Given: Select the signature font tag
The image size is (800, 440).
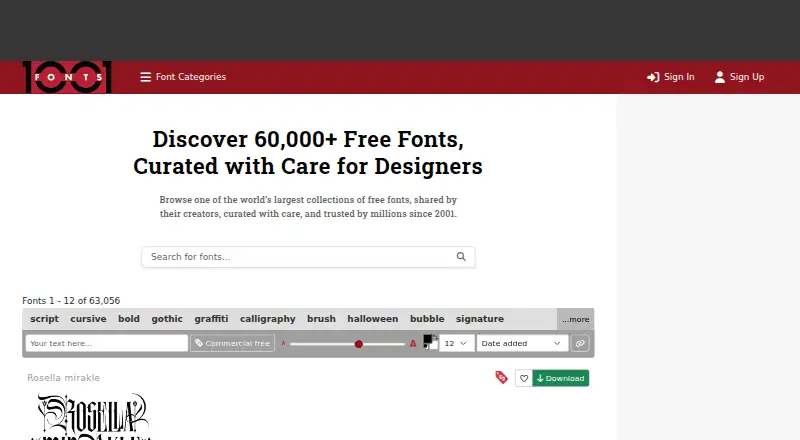Looking at the screenshot, I should click(480, 319).
